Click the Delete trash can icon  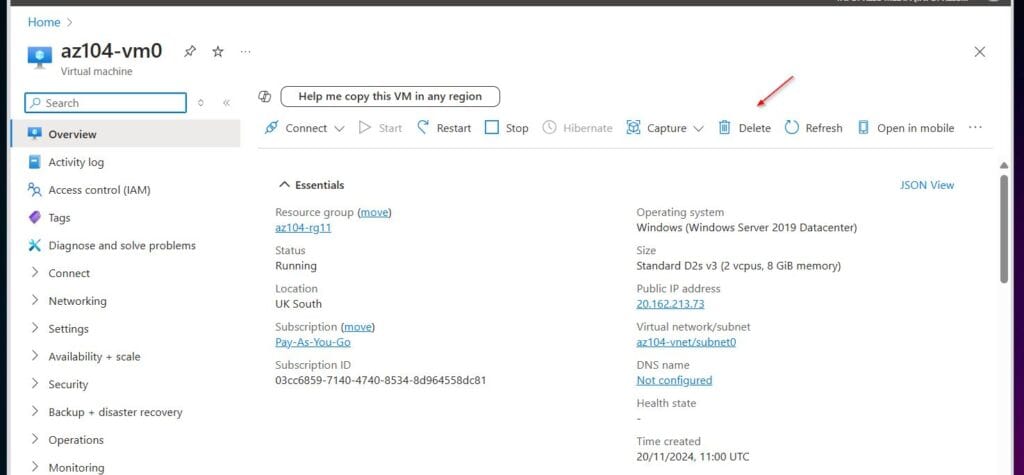pyautogui.click(x=724, y=127)
